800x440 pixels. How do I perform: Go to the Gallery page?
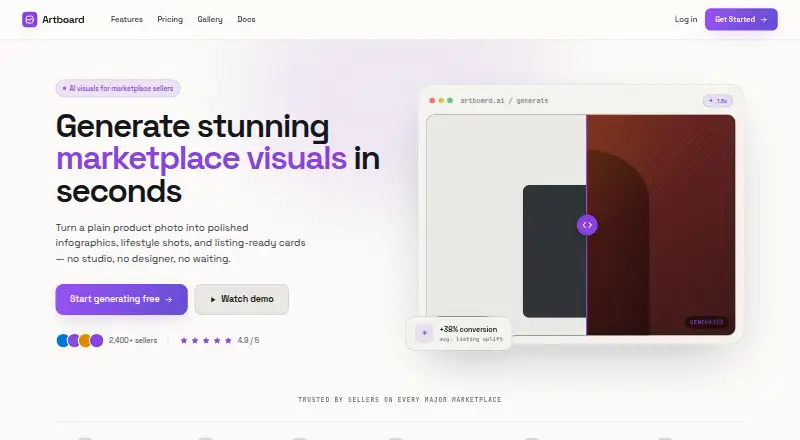(210, 19)
